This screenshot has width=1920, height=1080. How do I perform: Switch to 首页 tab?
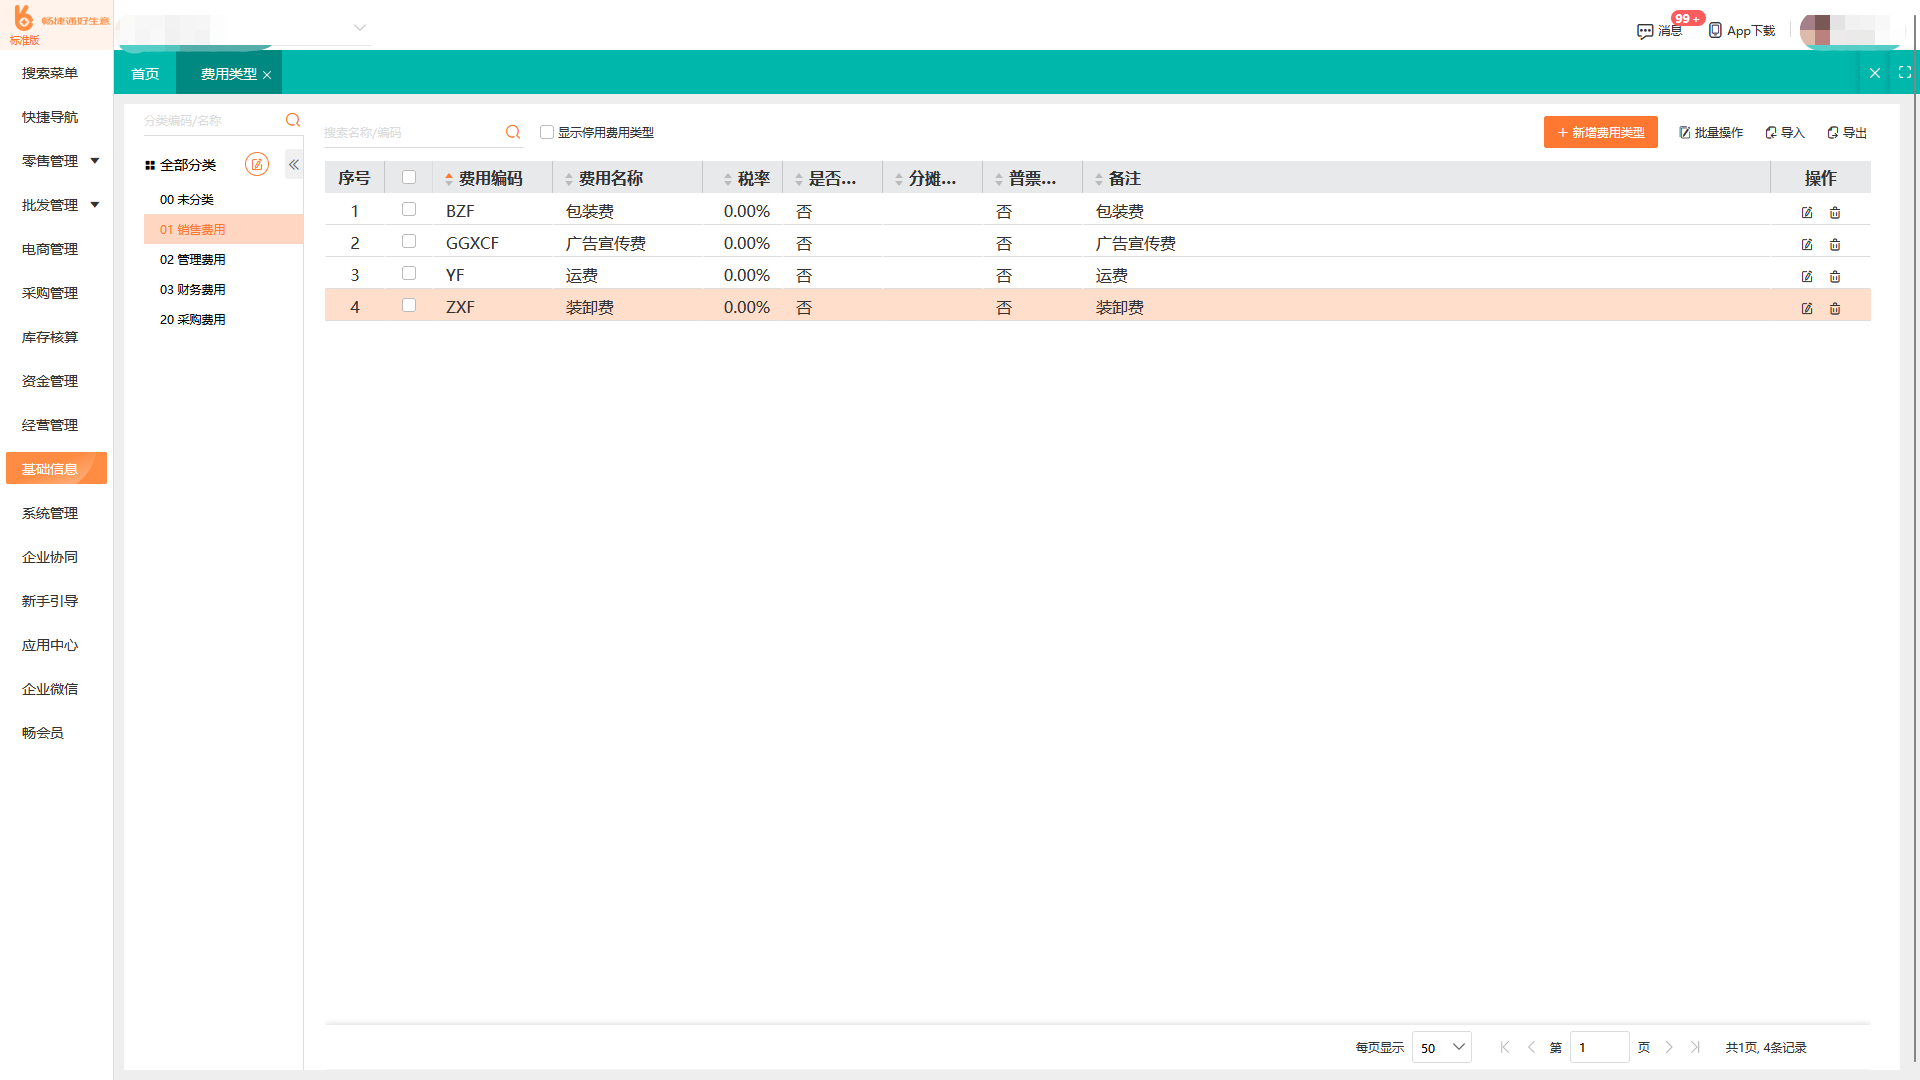point(145,73)
